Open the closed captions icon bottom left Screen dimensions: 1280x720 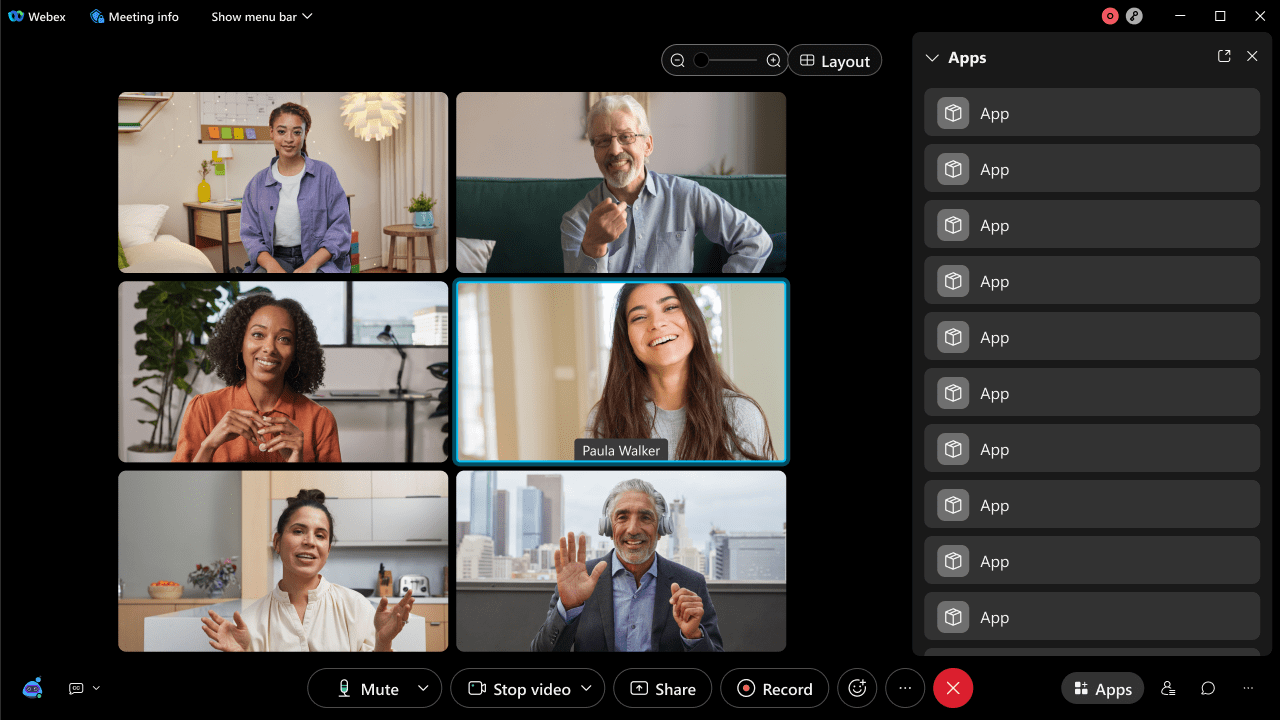point(75,688)
